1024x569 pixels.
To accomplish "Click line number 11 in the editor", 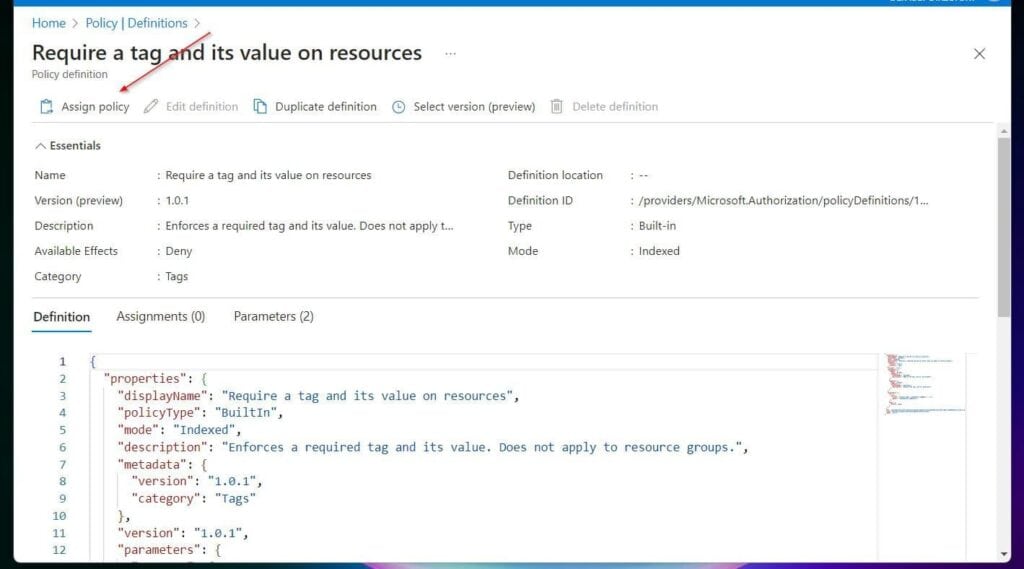I will pos(59,533).
